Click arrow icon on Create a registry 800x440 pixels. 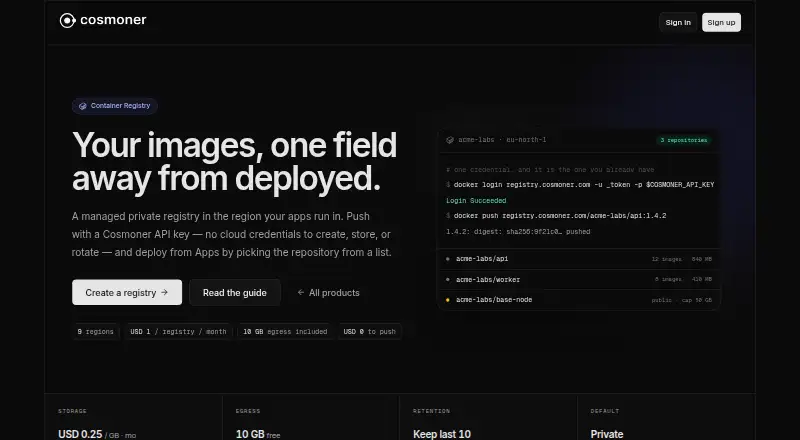tap(164, 292)
